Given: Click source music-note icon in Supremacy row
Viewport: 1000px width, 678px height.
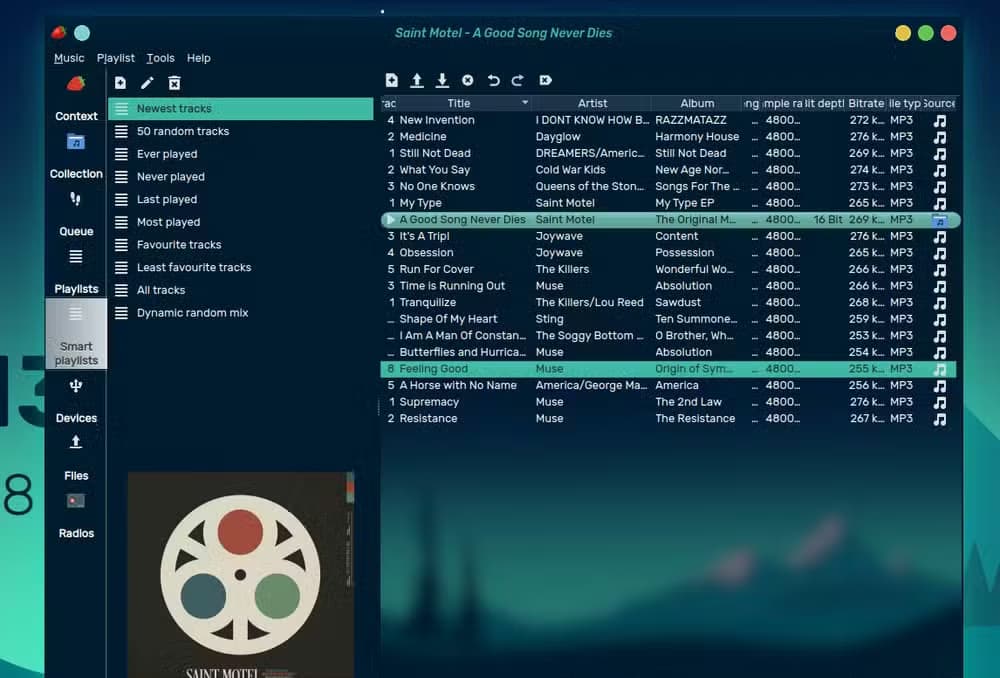Looking at the screenshot, I should (x=939, y=402).
